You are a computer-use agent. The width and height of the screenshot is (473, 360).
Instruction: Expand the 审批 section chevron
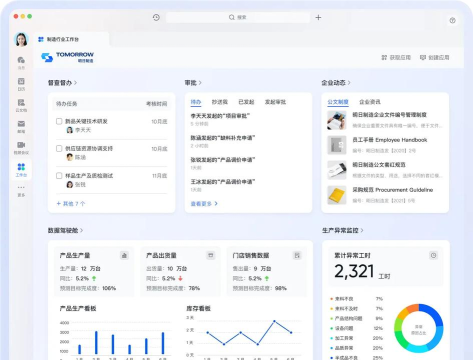(200, 83)
